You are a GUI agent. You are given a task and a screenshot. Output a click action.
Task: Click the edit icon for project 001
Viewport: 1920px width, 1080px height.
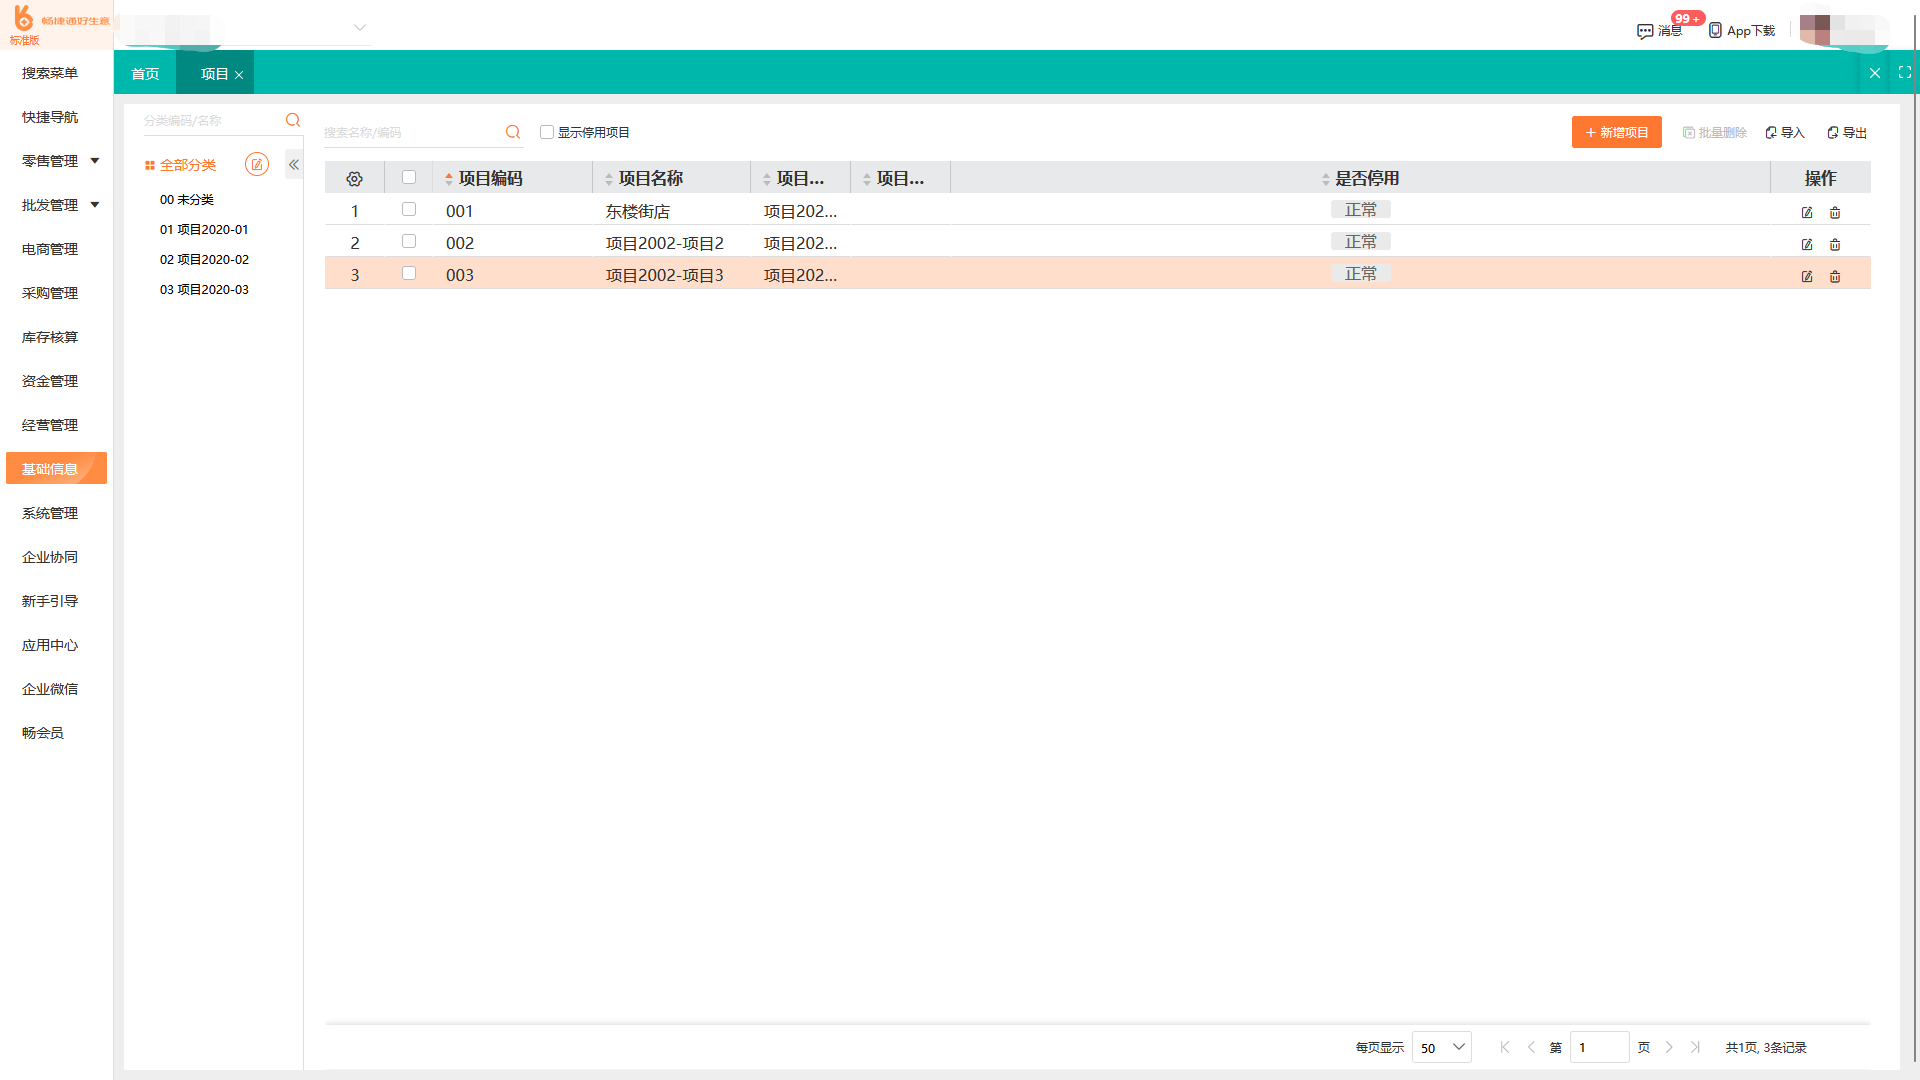[x=1807, y=211]
